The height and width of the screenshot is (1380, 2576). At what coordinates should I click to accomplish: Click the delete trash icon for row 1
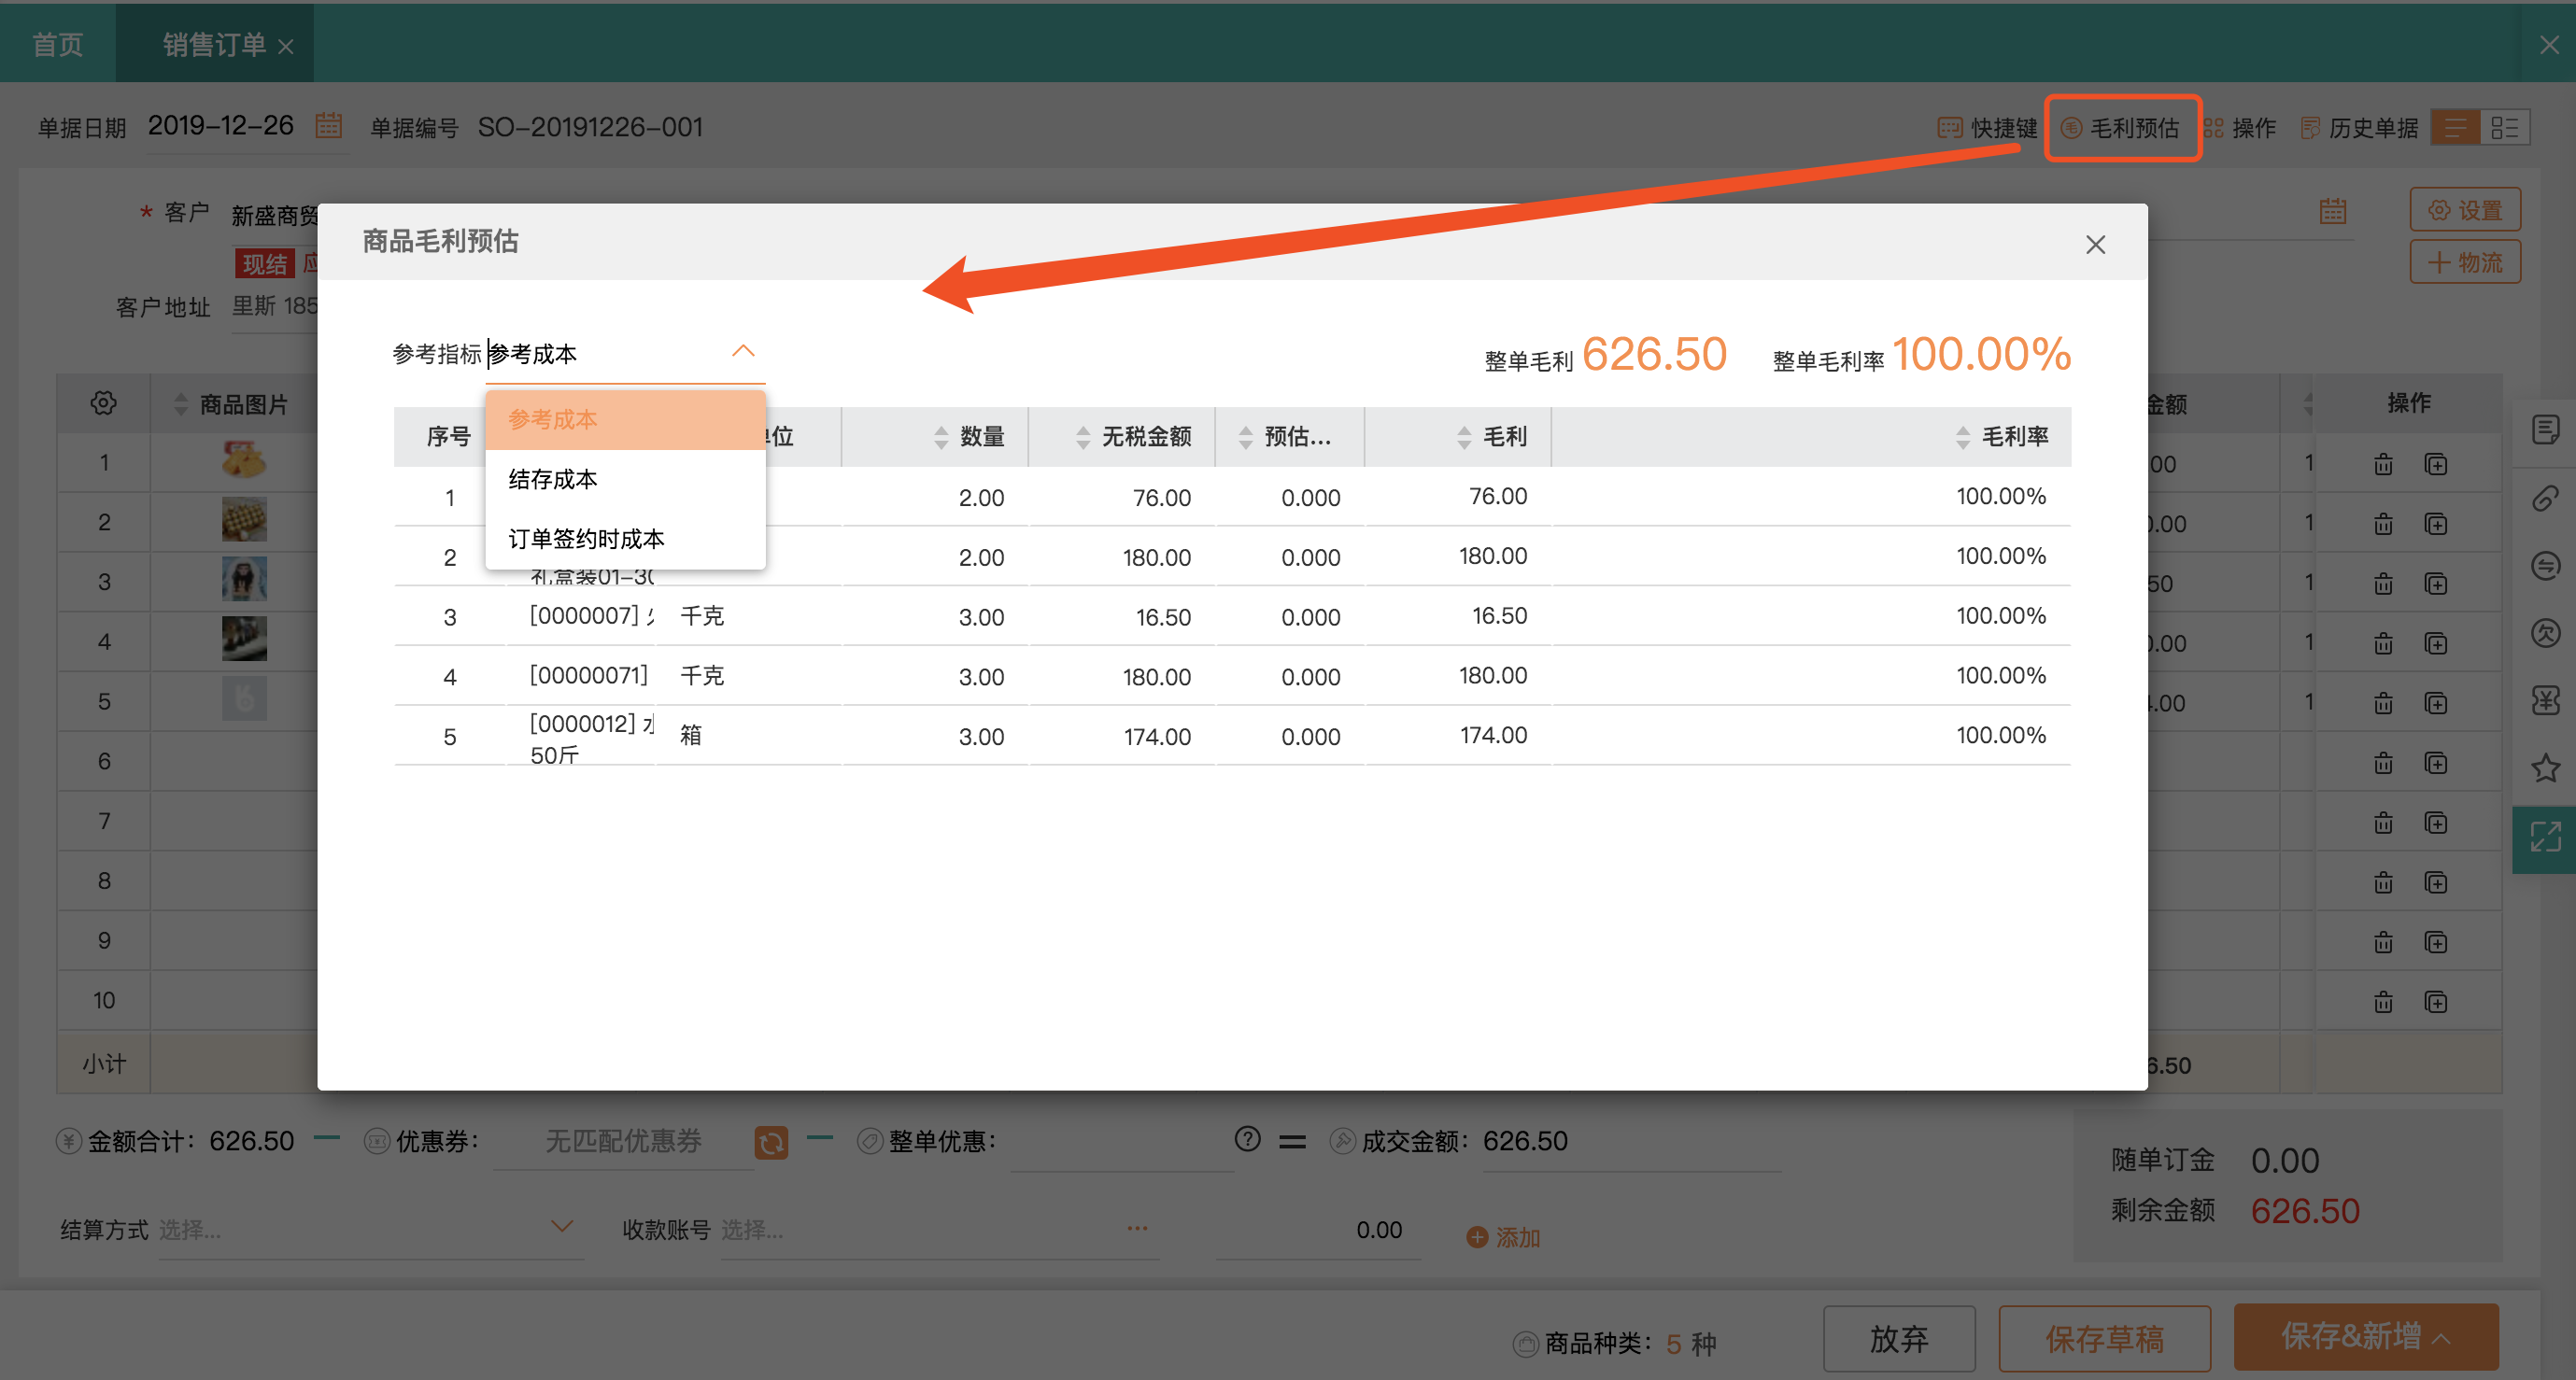(x=2384, y=463)
